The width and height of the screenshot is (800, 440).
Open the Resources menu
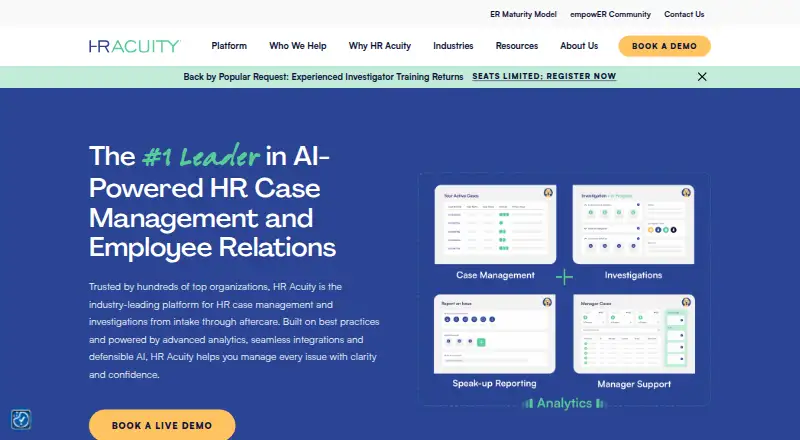point(517,46)
